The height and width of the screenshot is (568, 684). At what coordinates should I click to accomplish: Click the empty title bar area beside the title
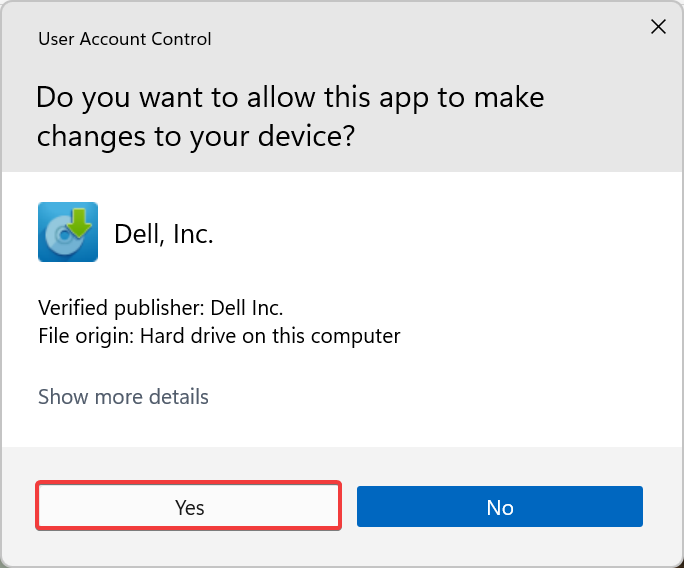tap(420, 40)
